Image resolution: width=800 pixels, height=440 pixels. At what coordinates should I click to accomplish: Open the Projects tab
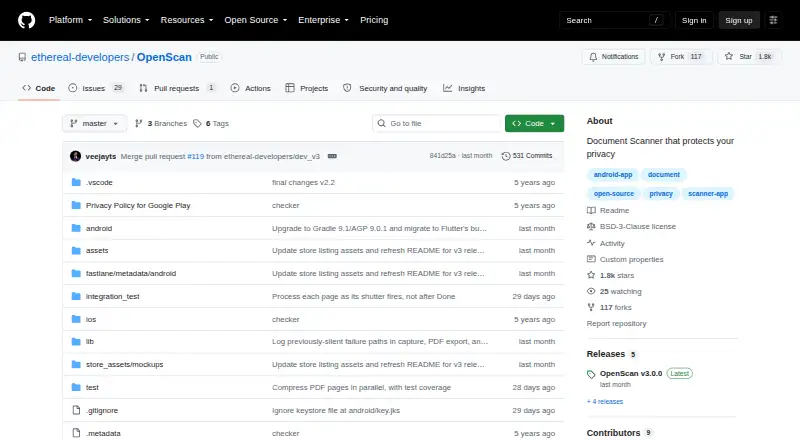pos(307,88)
